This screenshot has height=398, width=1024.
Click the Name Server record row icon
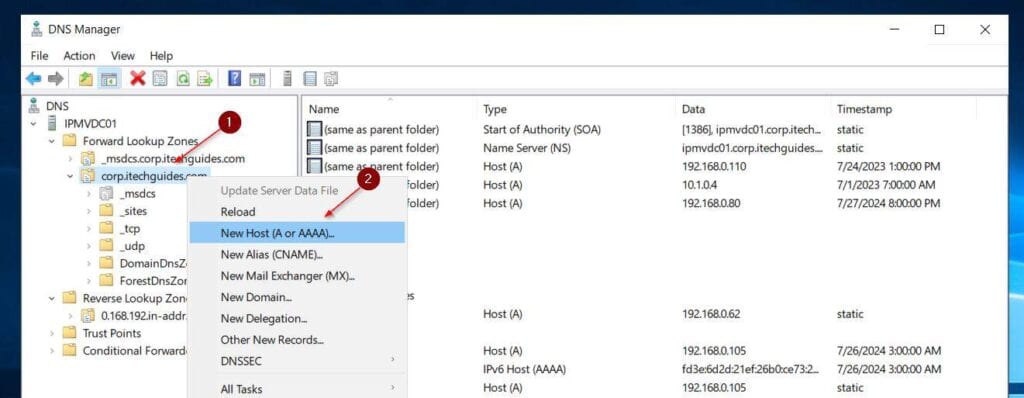[x=314, y=148]
